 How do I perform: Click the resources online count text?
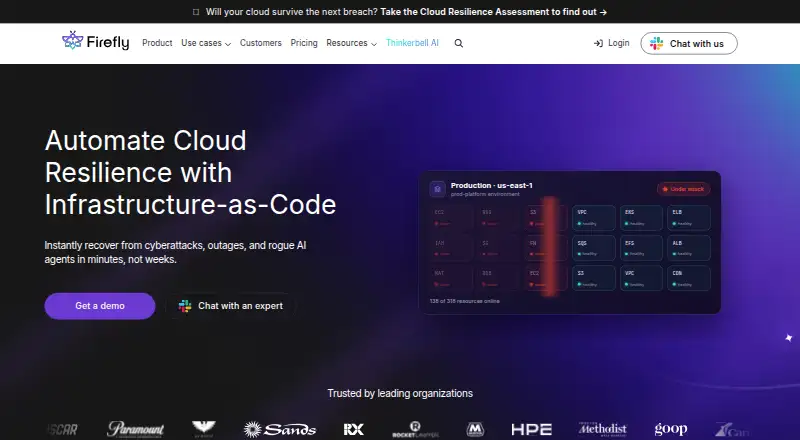tap(465, 301)
